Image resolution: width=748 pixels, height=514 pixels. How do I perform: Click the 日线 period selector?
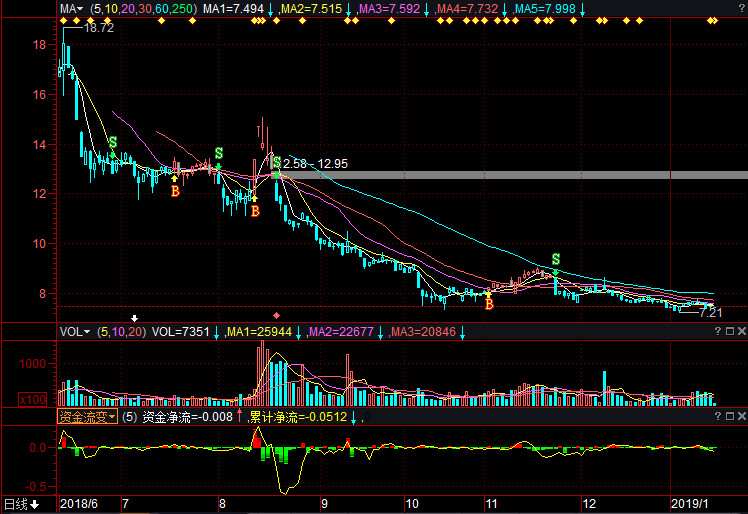[20, 503]
